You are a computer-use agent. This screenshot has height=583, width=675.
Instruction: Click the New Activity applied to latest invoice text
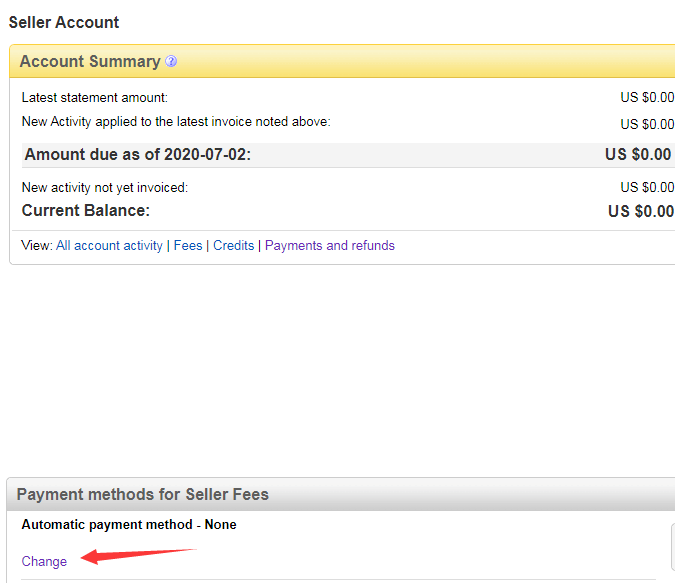coord(176,122)
